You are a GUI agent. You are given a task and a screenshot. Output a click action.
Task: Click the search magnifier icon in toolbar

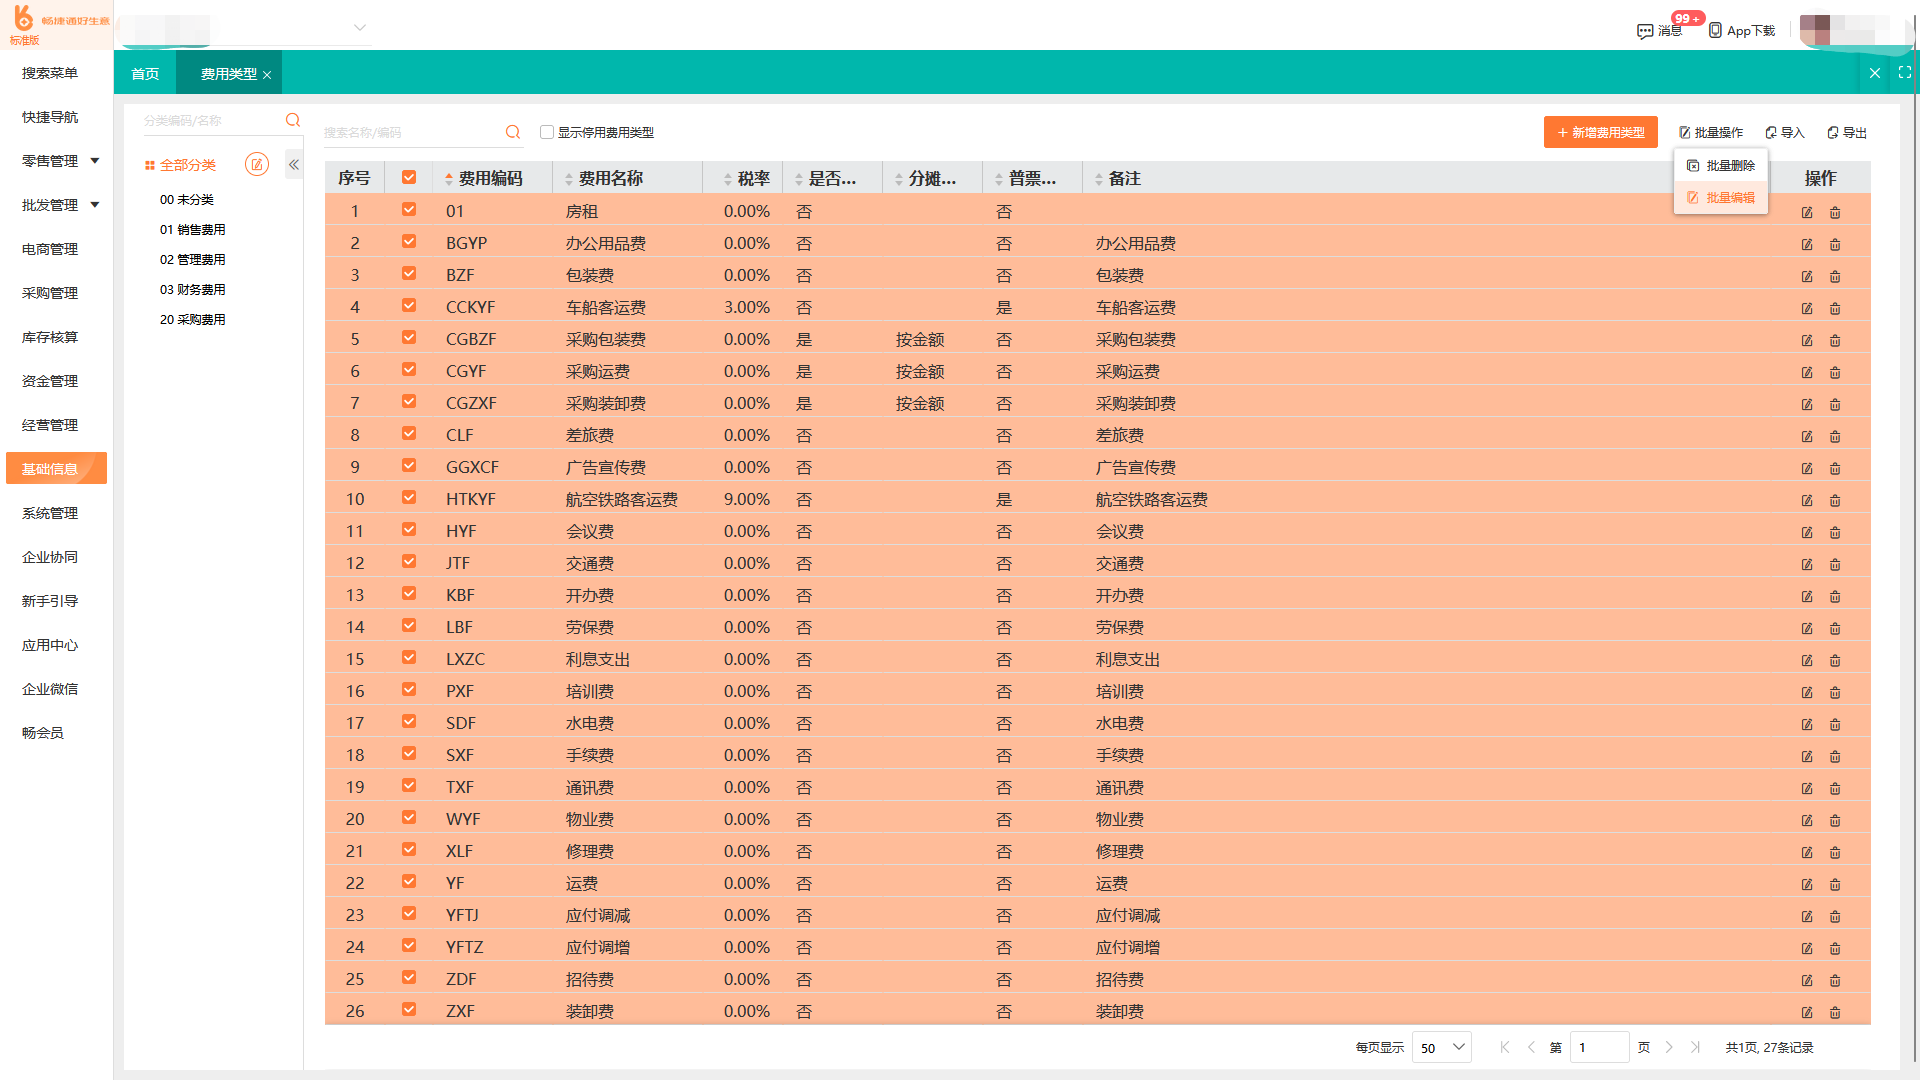point(514,131)
